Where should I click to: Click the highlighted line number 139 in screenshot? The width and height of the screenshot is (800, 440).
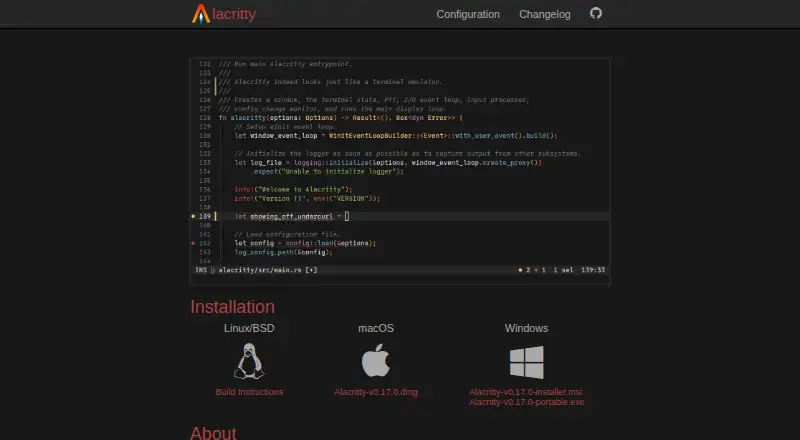205,216
